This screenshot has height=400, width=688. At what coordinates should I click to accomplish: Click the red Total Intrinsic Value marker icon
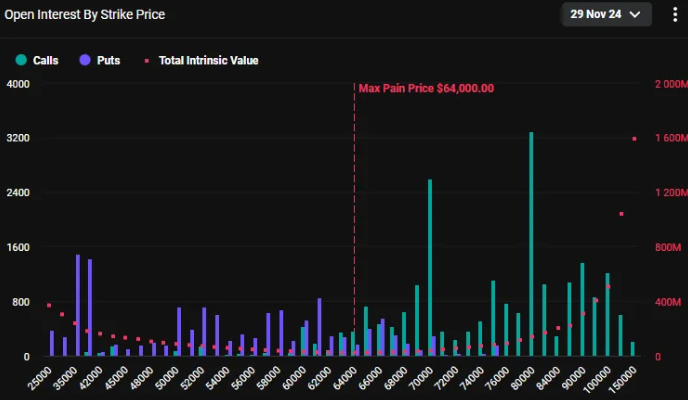[147, 60]
